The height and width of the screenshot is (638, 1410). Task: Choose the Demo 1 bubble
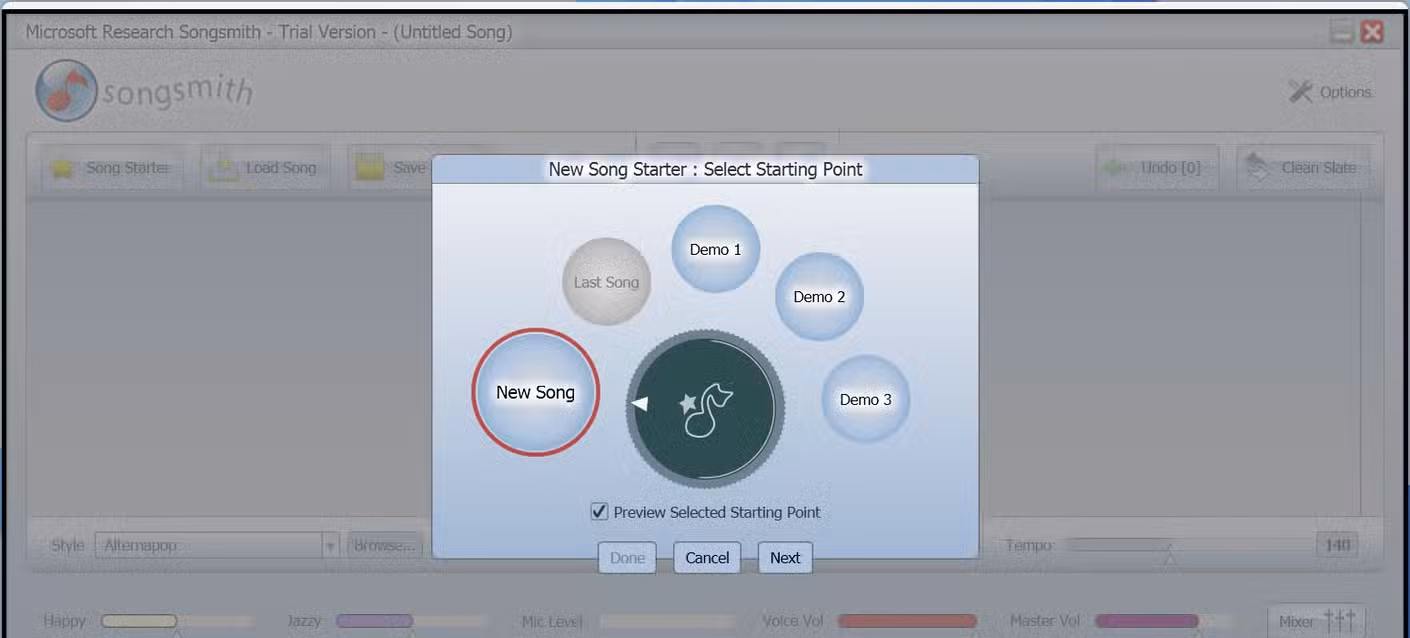click(x=715, y=249)
